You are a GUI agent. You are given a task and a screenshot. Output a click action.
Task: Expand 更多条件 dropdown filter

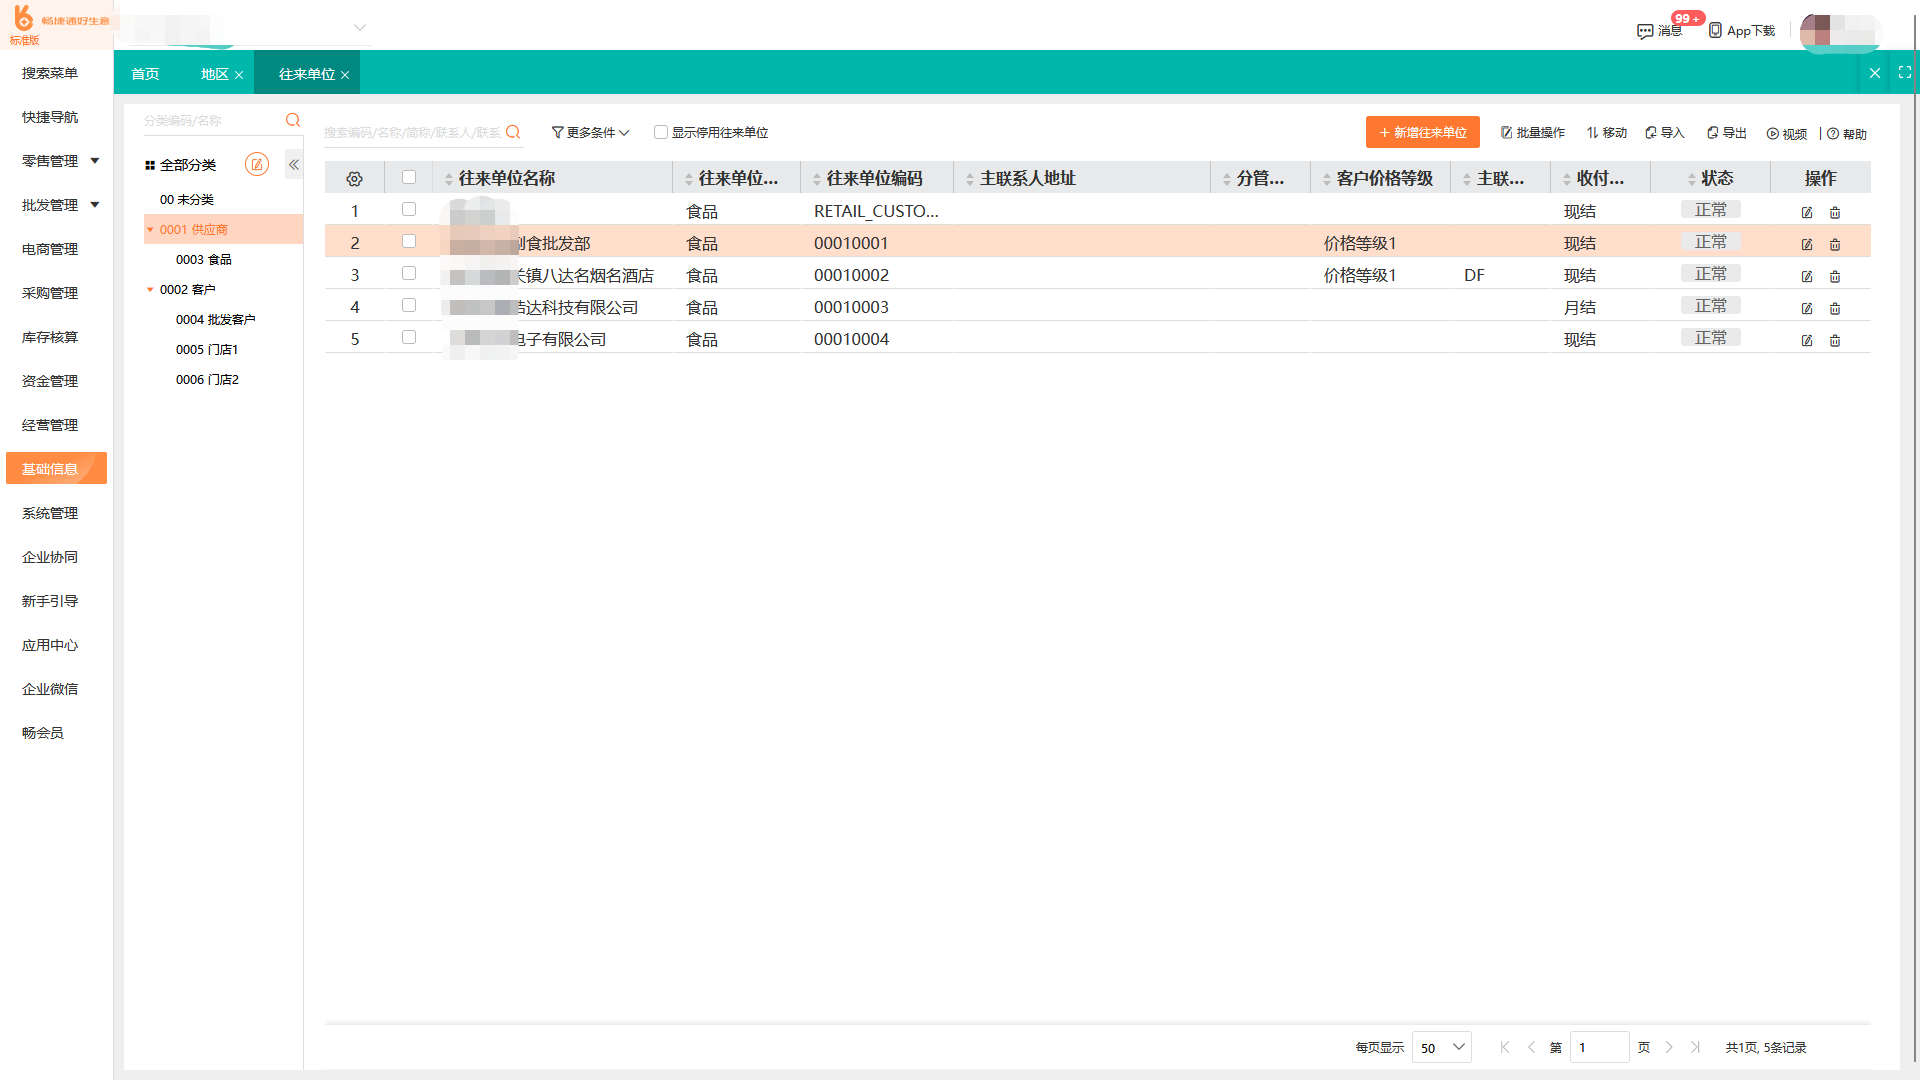point(592,132)
